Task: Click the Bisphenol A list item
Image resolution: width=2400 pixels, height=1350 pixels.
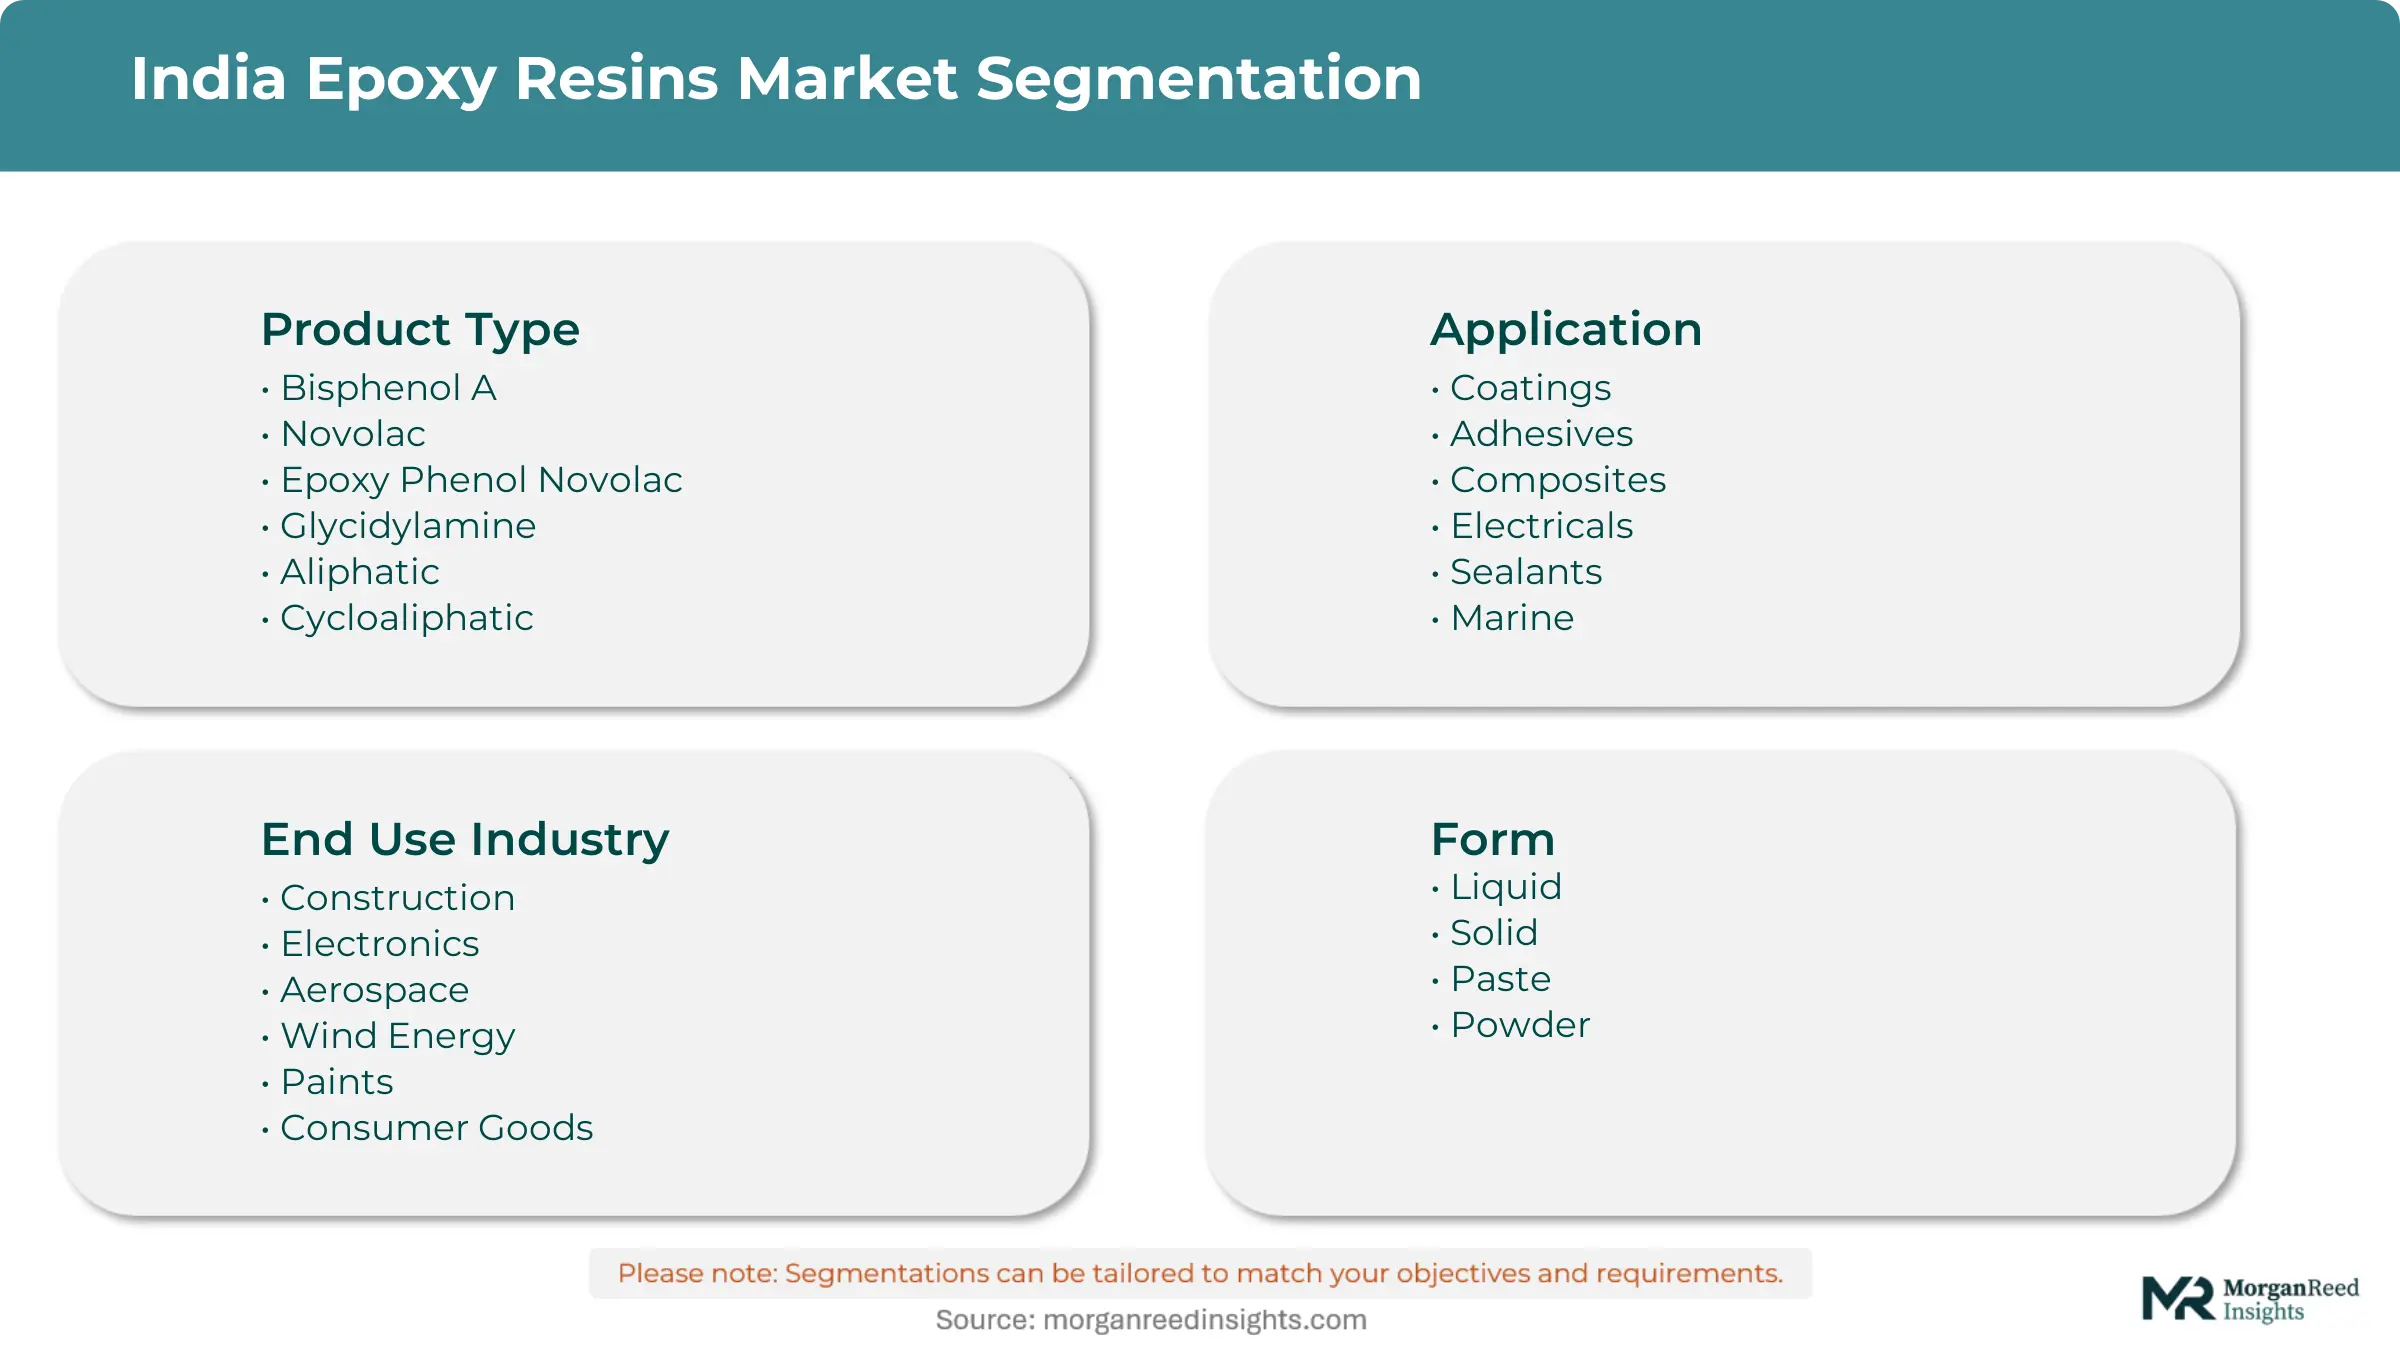Action: click(x=388, y=389)
